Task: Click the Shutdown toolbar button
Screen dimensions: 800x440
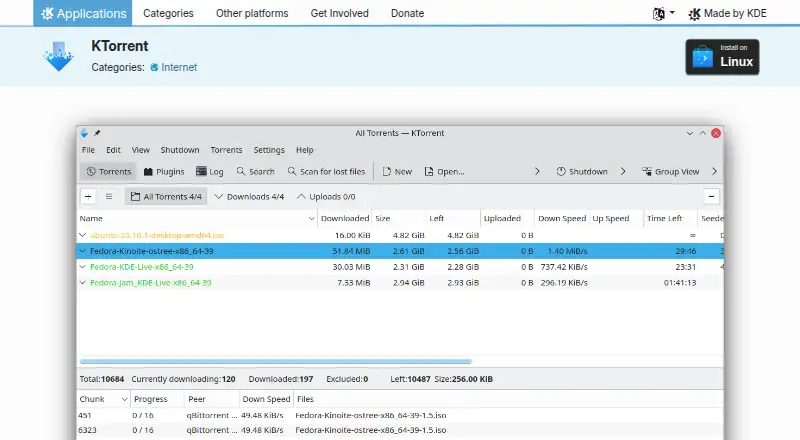Action: (x=582, y=172)
